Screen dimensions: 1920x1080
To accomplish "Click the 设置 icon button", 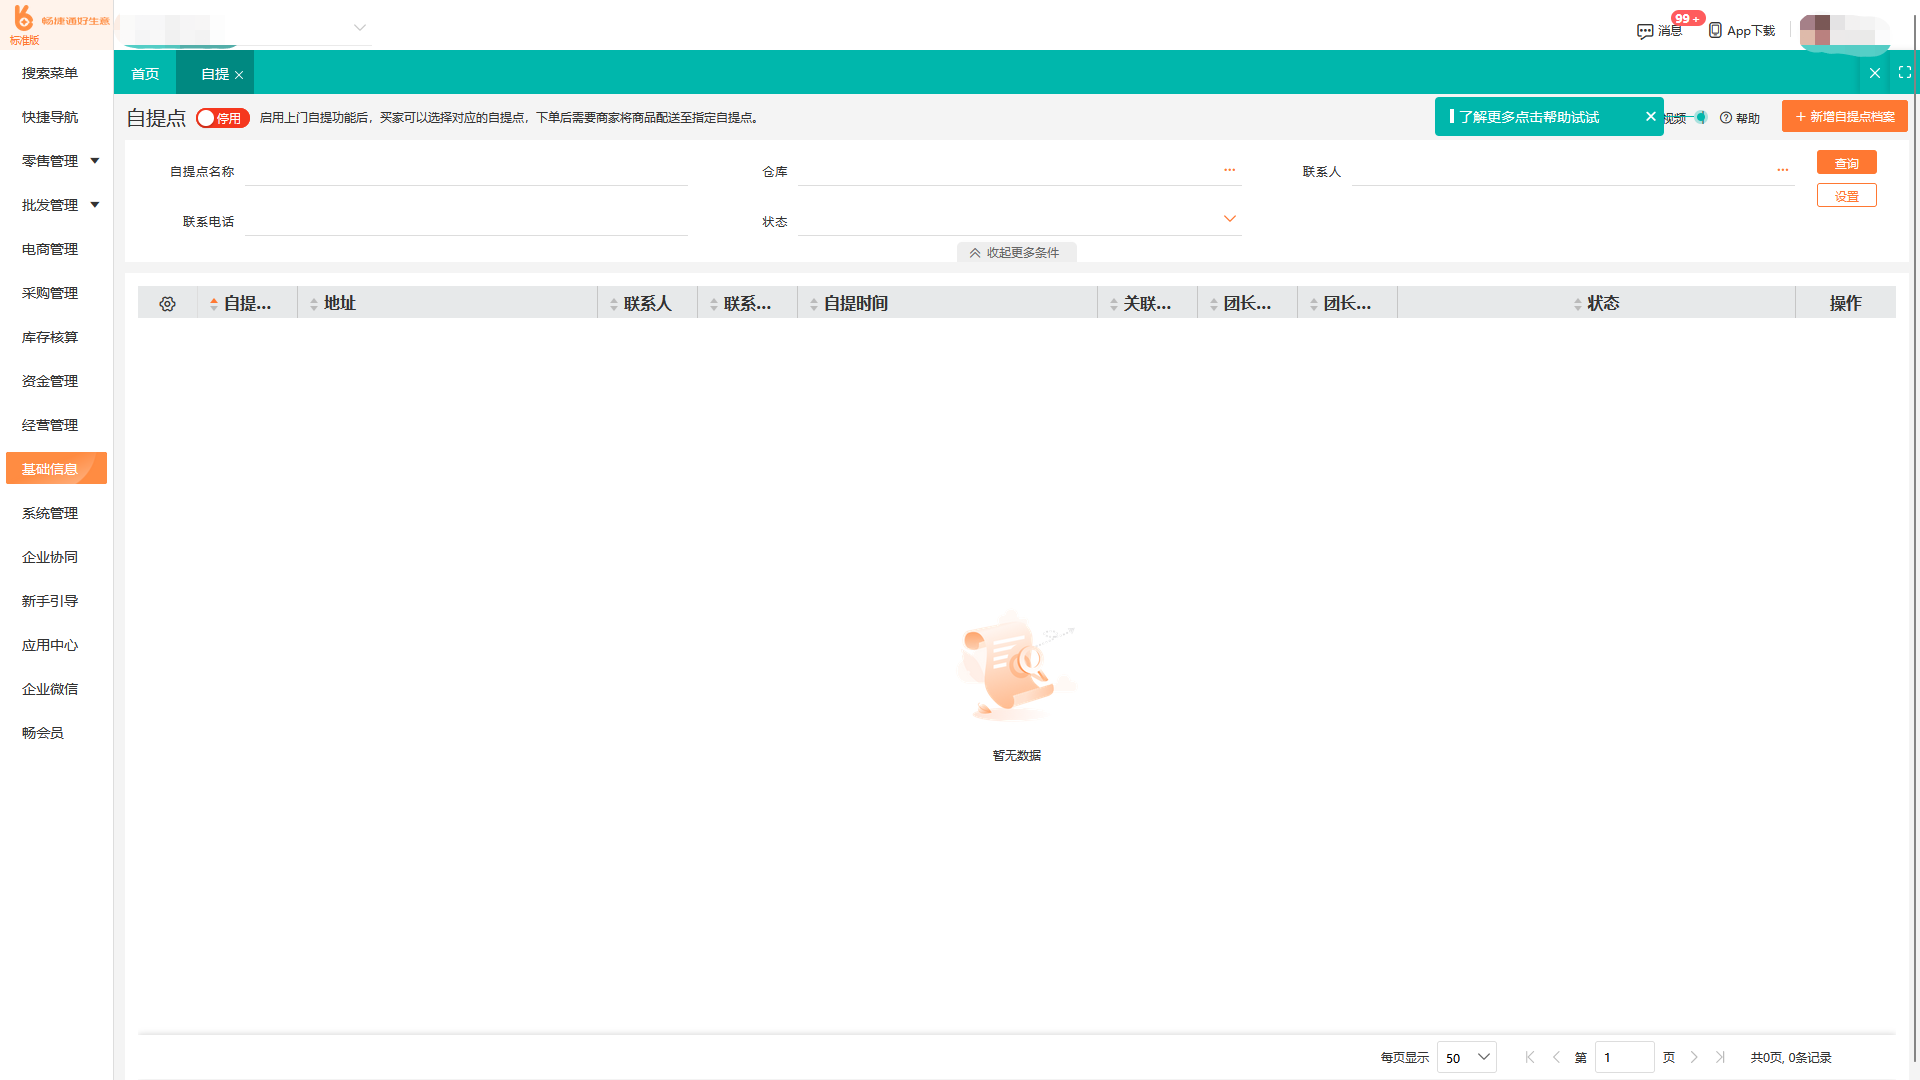I will (x=1847, y=195).
